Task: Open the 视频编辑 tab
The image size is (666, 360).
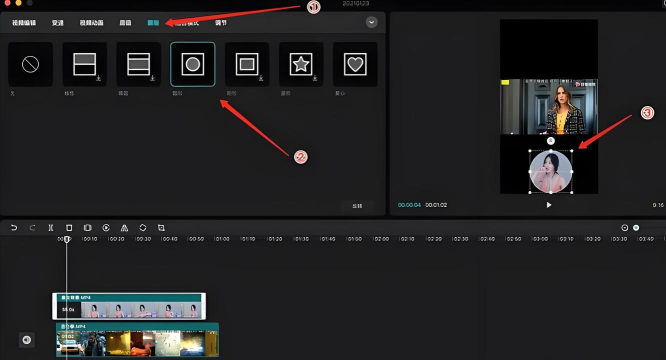Action: [24, 23]
